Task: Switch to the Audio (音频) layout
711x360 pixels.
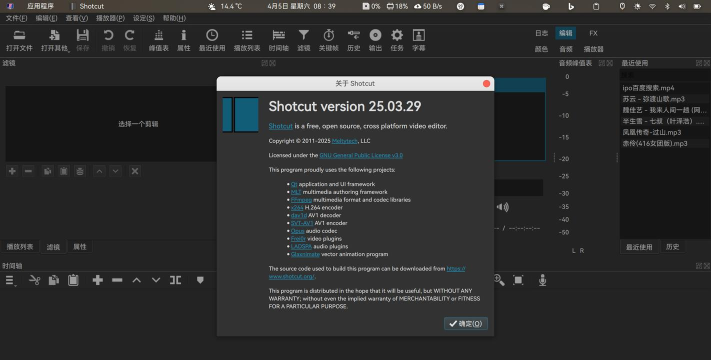Action: point(566,49)
